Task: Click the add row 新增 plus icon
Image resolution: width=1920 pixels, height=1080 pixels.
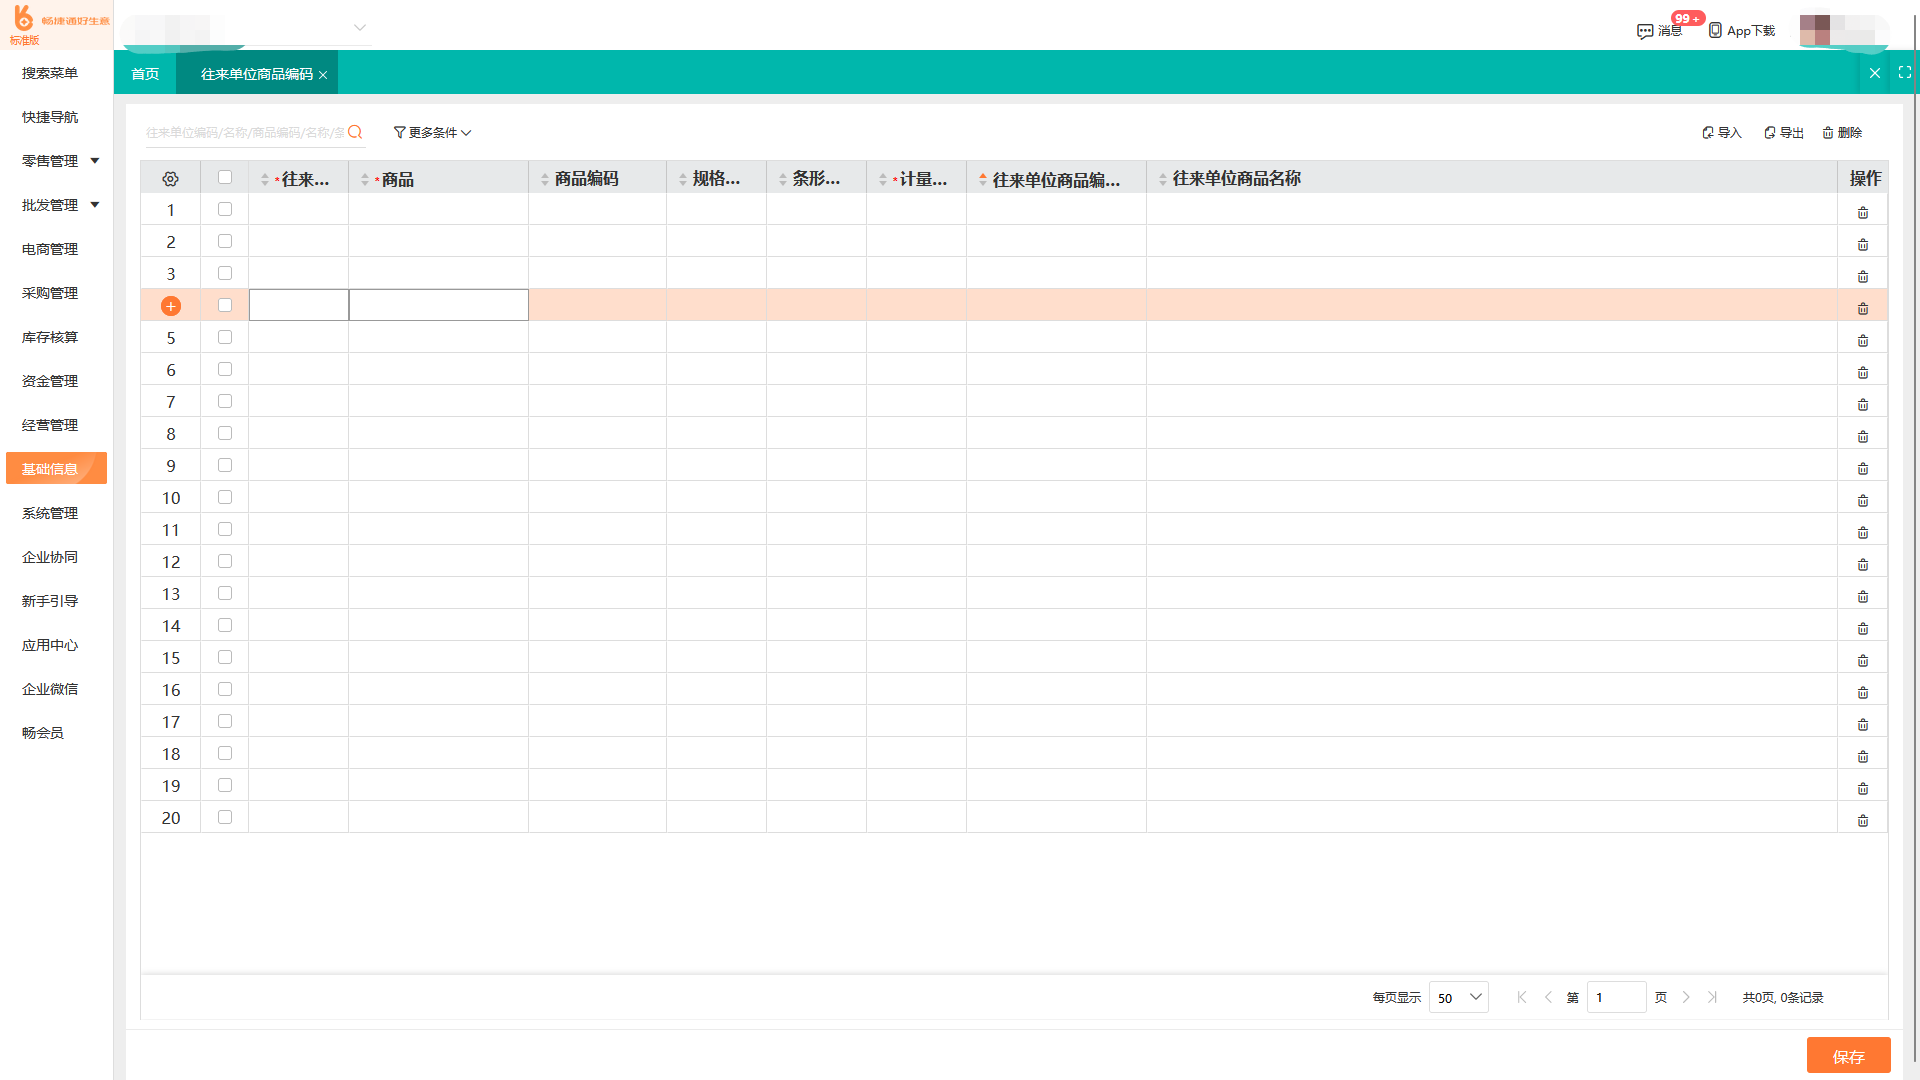Action: (x=171, y=306)
